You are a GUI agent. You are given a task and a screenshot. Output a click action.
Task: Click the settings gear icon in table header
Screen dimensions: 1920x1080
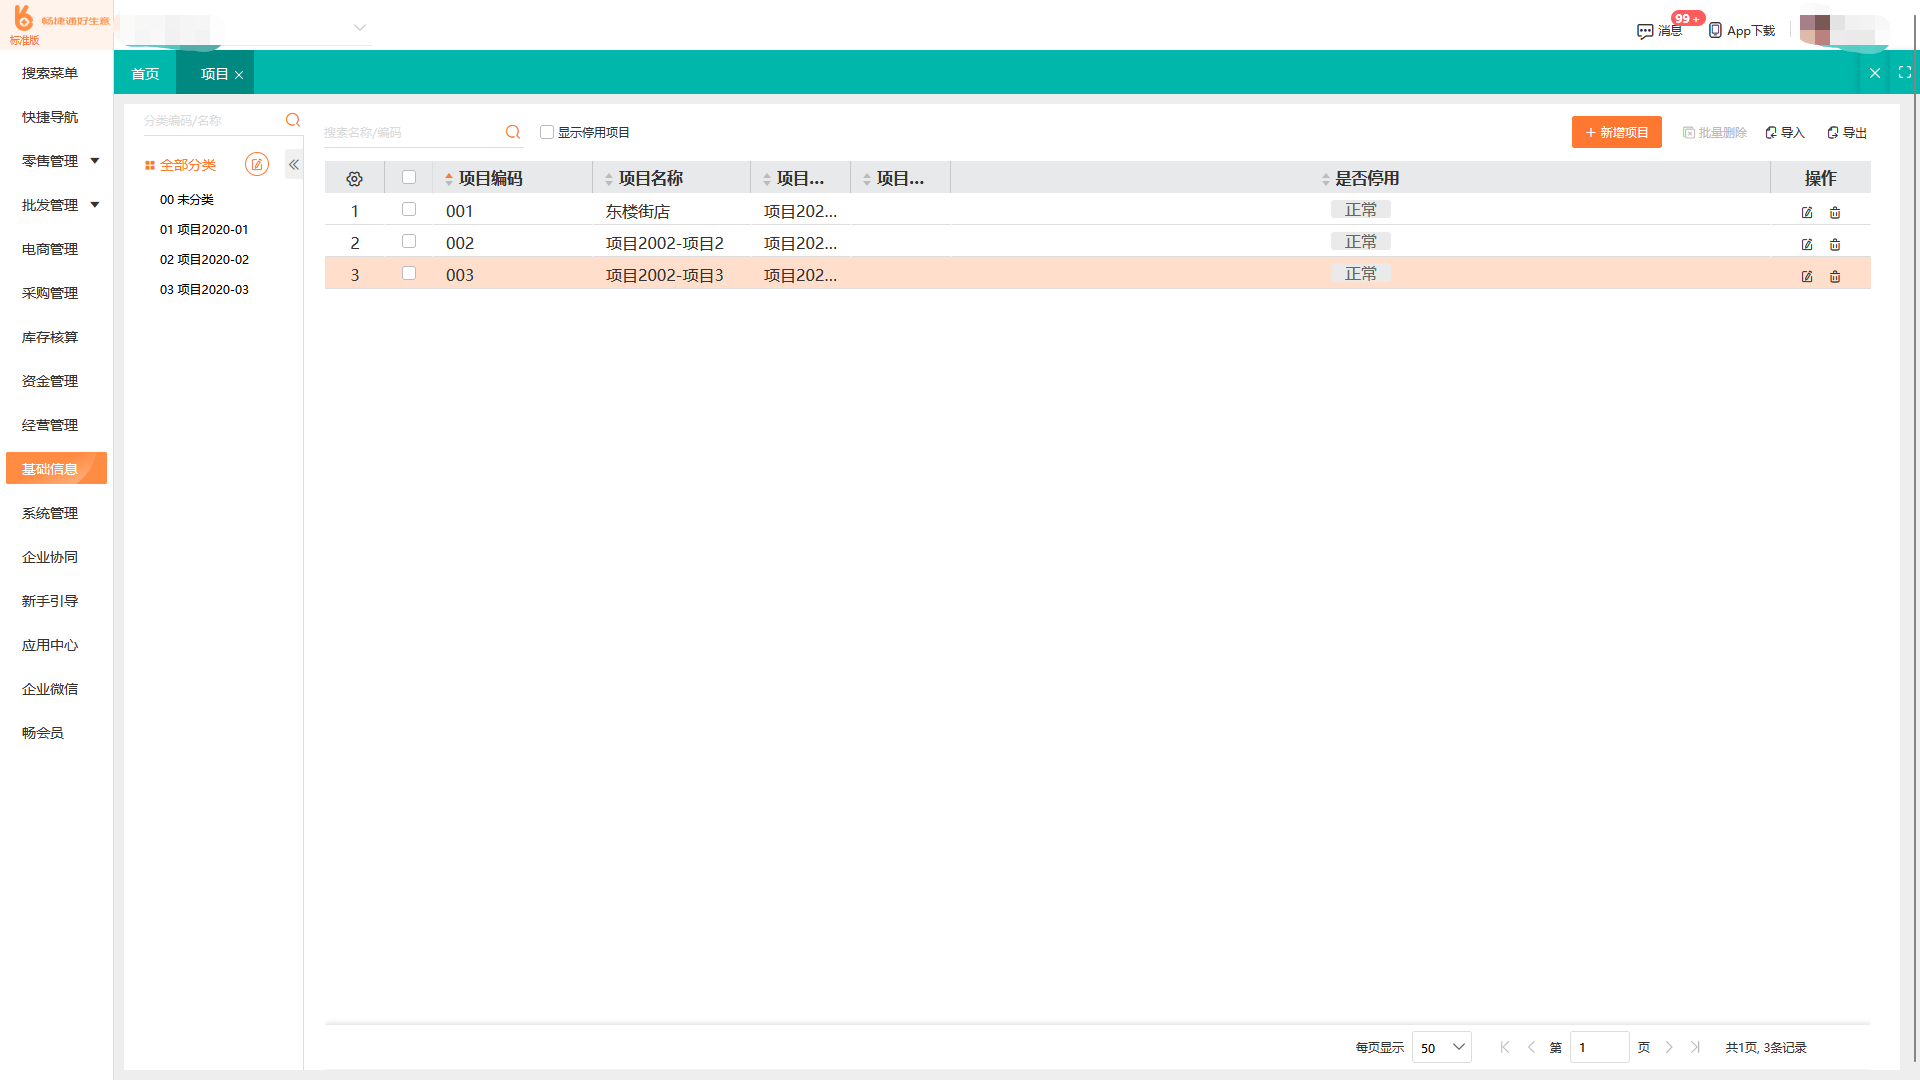click(353, 178)
